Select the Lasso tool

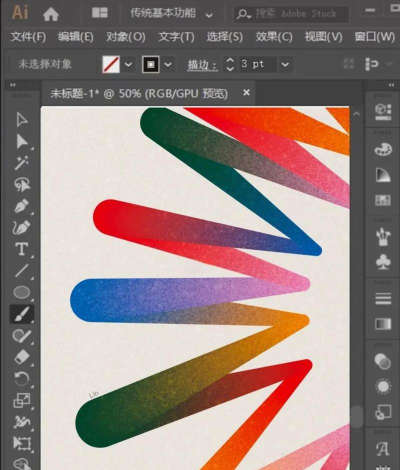click(x=22, y=184)
